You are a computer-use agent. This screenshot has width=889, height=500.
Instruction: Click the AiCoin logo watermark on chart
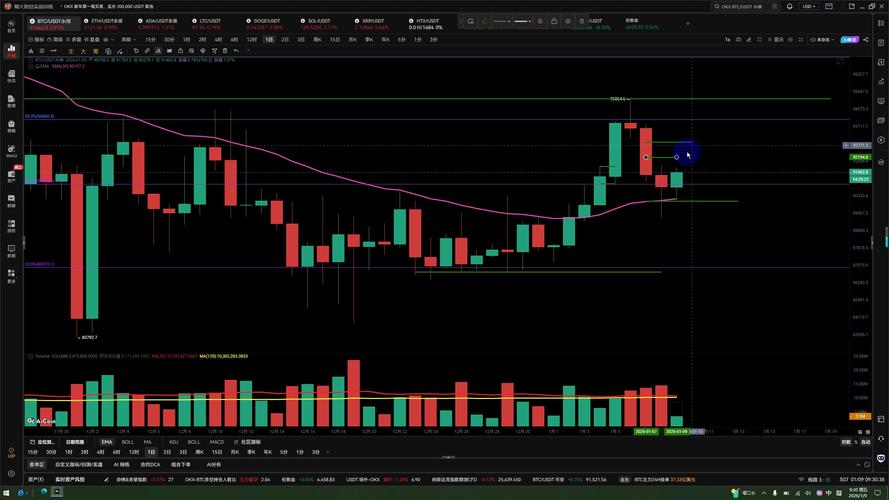point(44,420)
